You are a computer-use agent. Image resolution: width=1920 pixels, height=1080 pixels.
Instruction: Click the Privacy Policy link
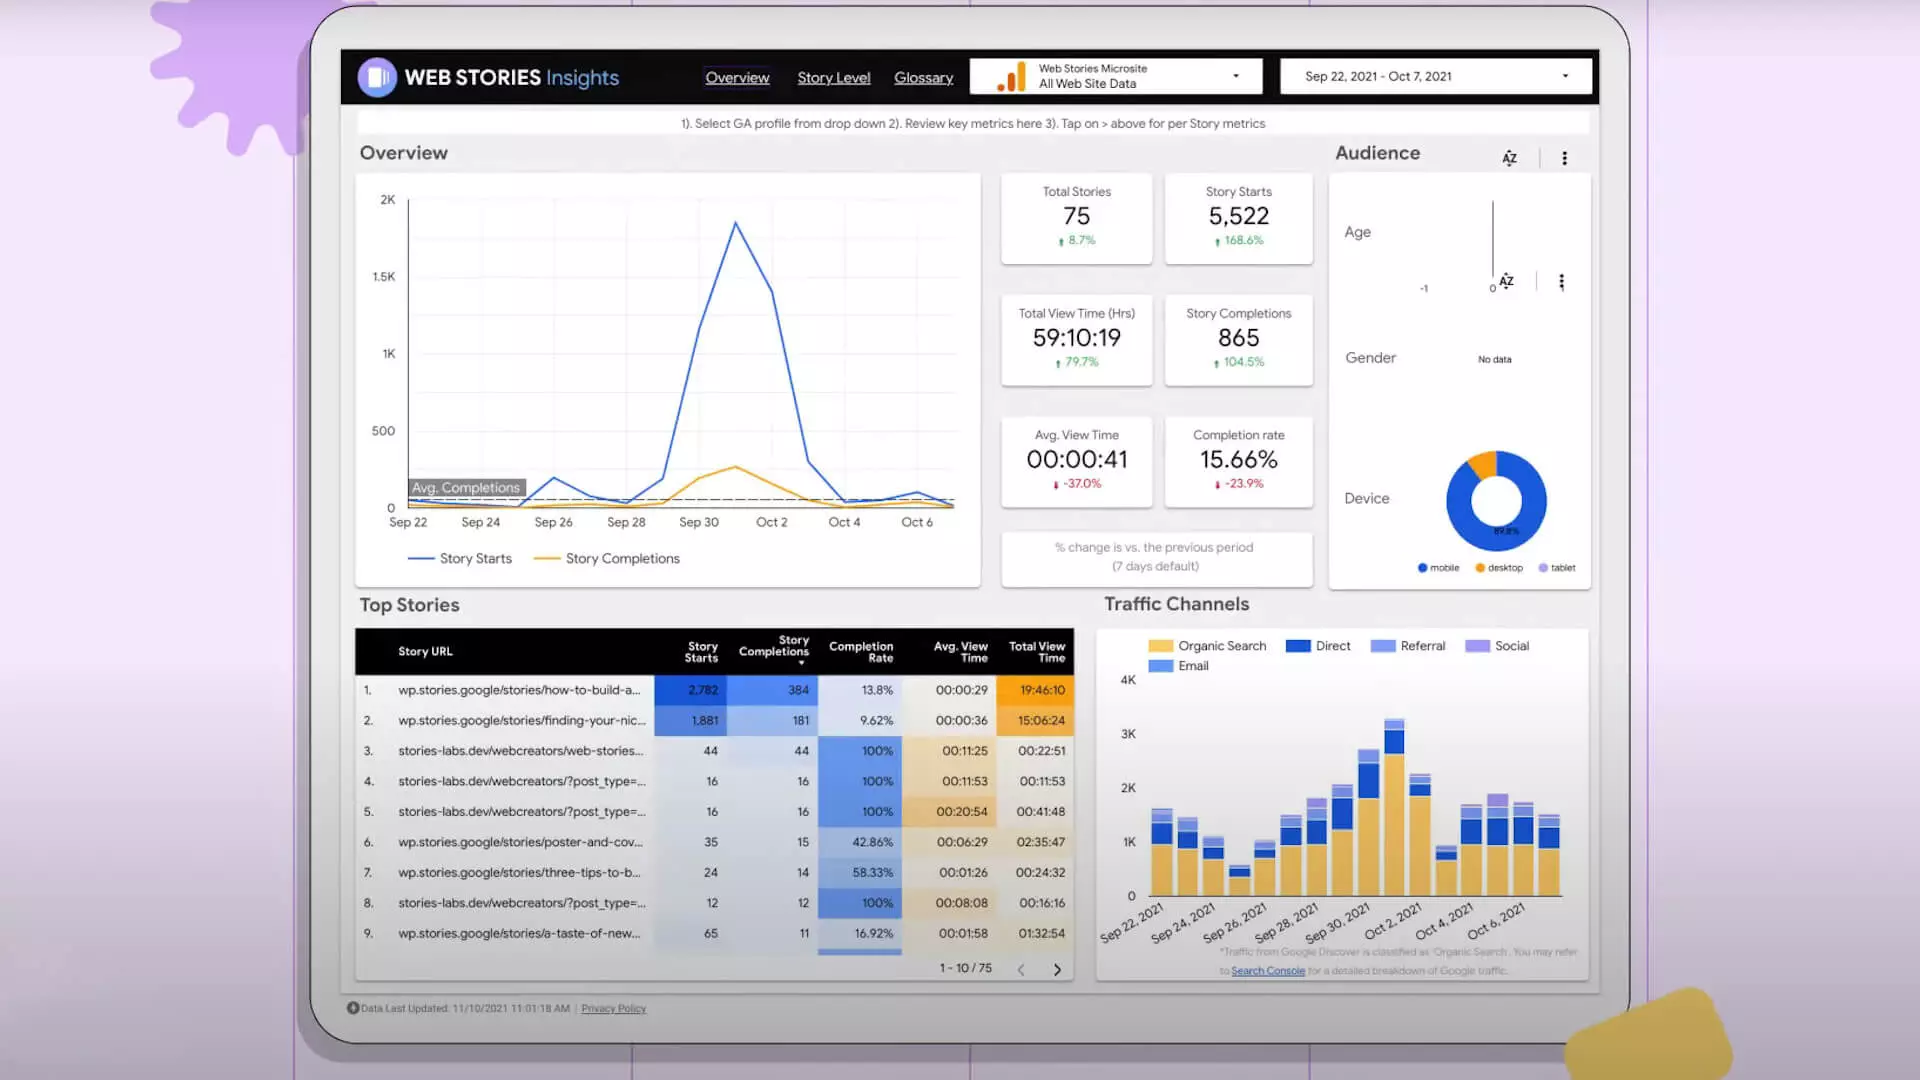coord(612,1009)
